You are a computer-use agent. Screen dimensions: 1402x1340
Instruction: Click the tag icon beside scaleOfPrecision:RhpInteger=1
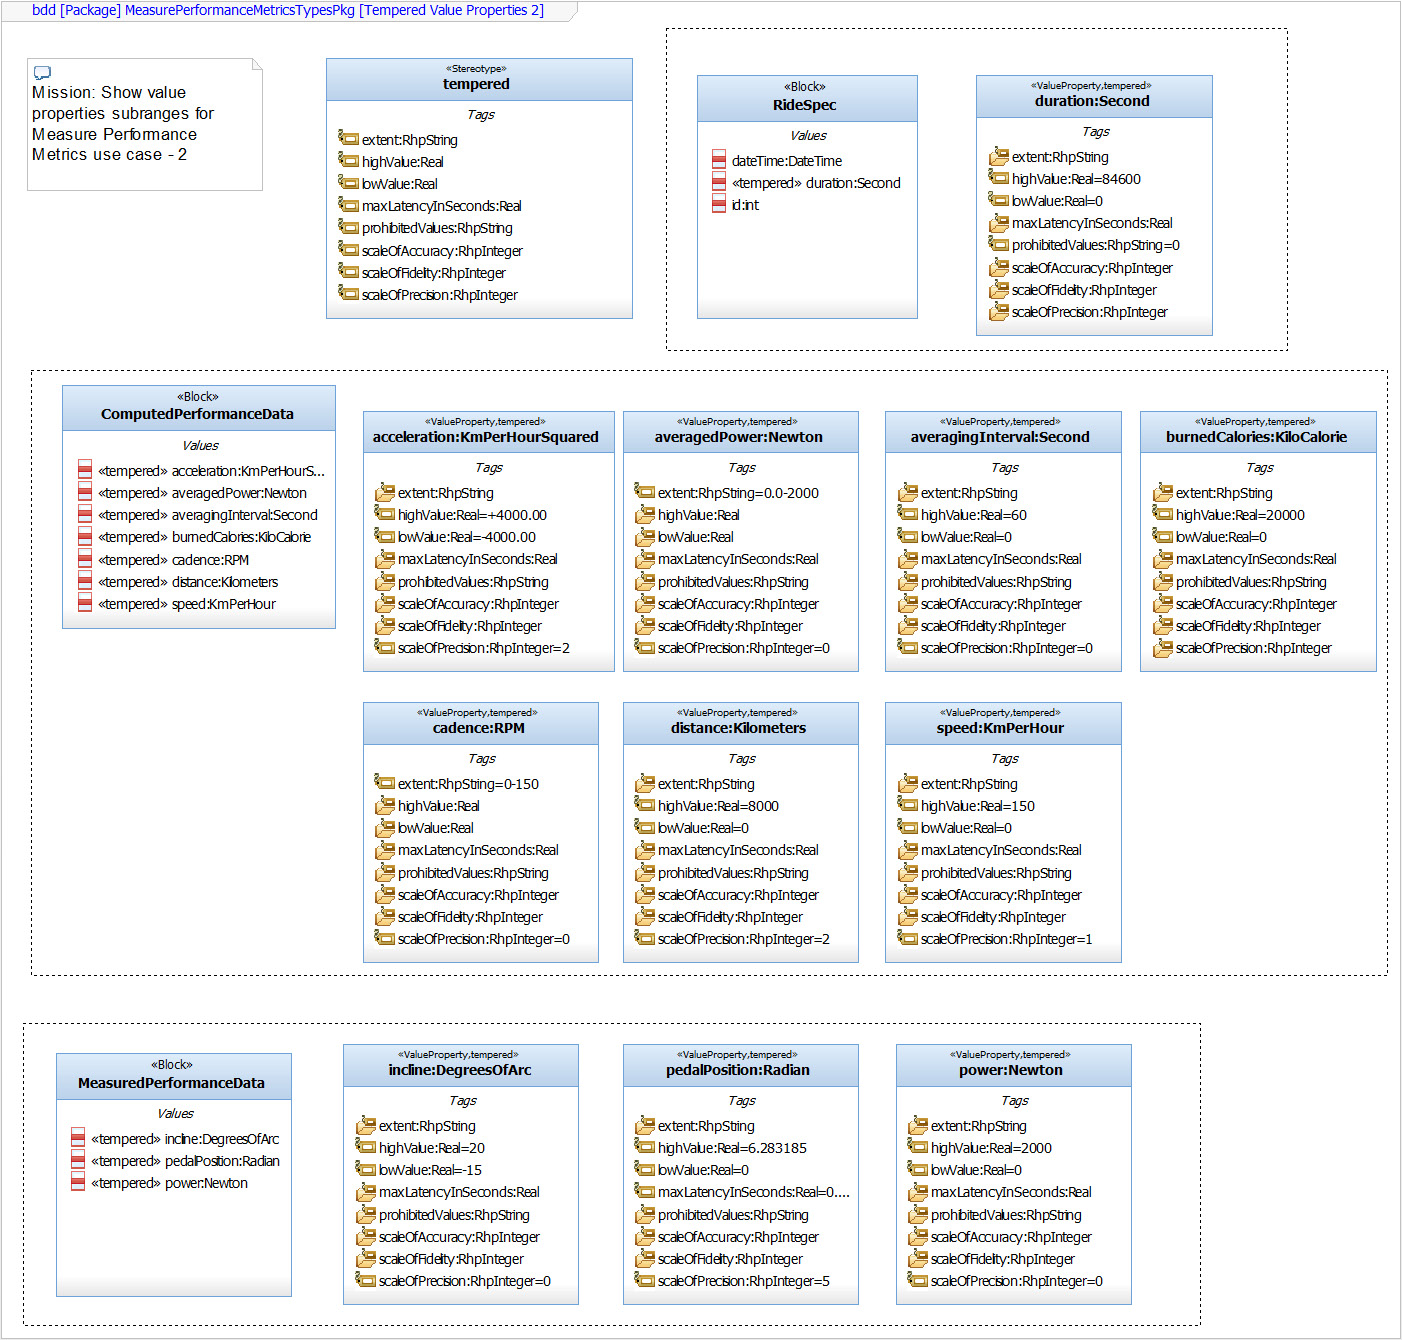coord(907,938)
